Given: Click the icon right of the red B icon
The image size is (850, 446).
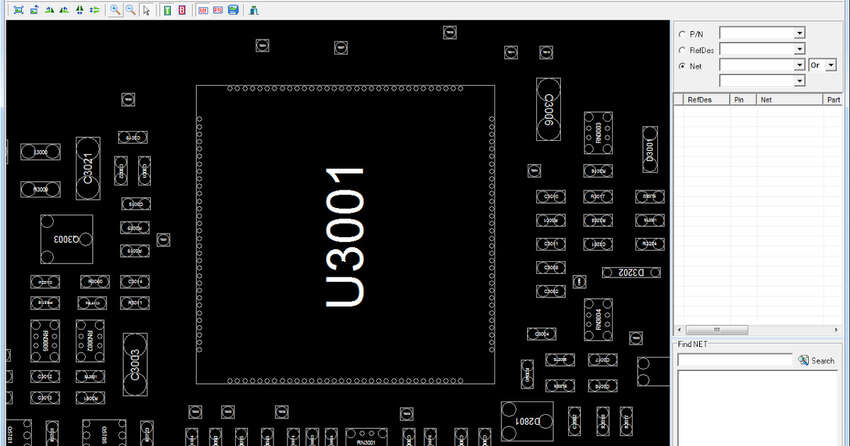Looking at the screenshot, I should (x=203, y=10).
